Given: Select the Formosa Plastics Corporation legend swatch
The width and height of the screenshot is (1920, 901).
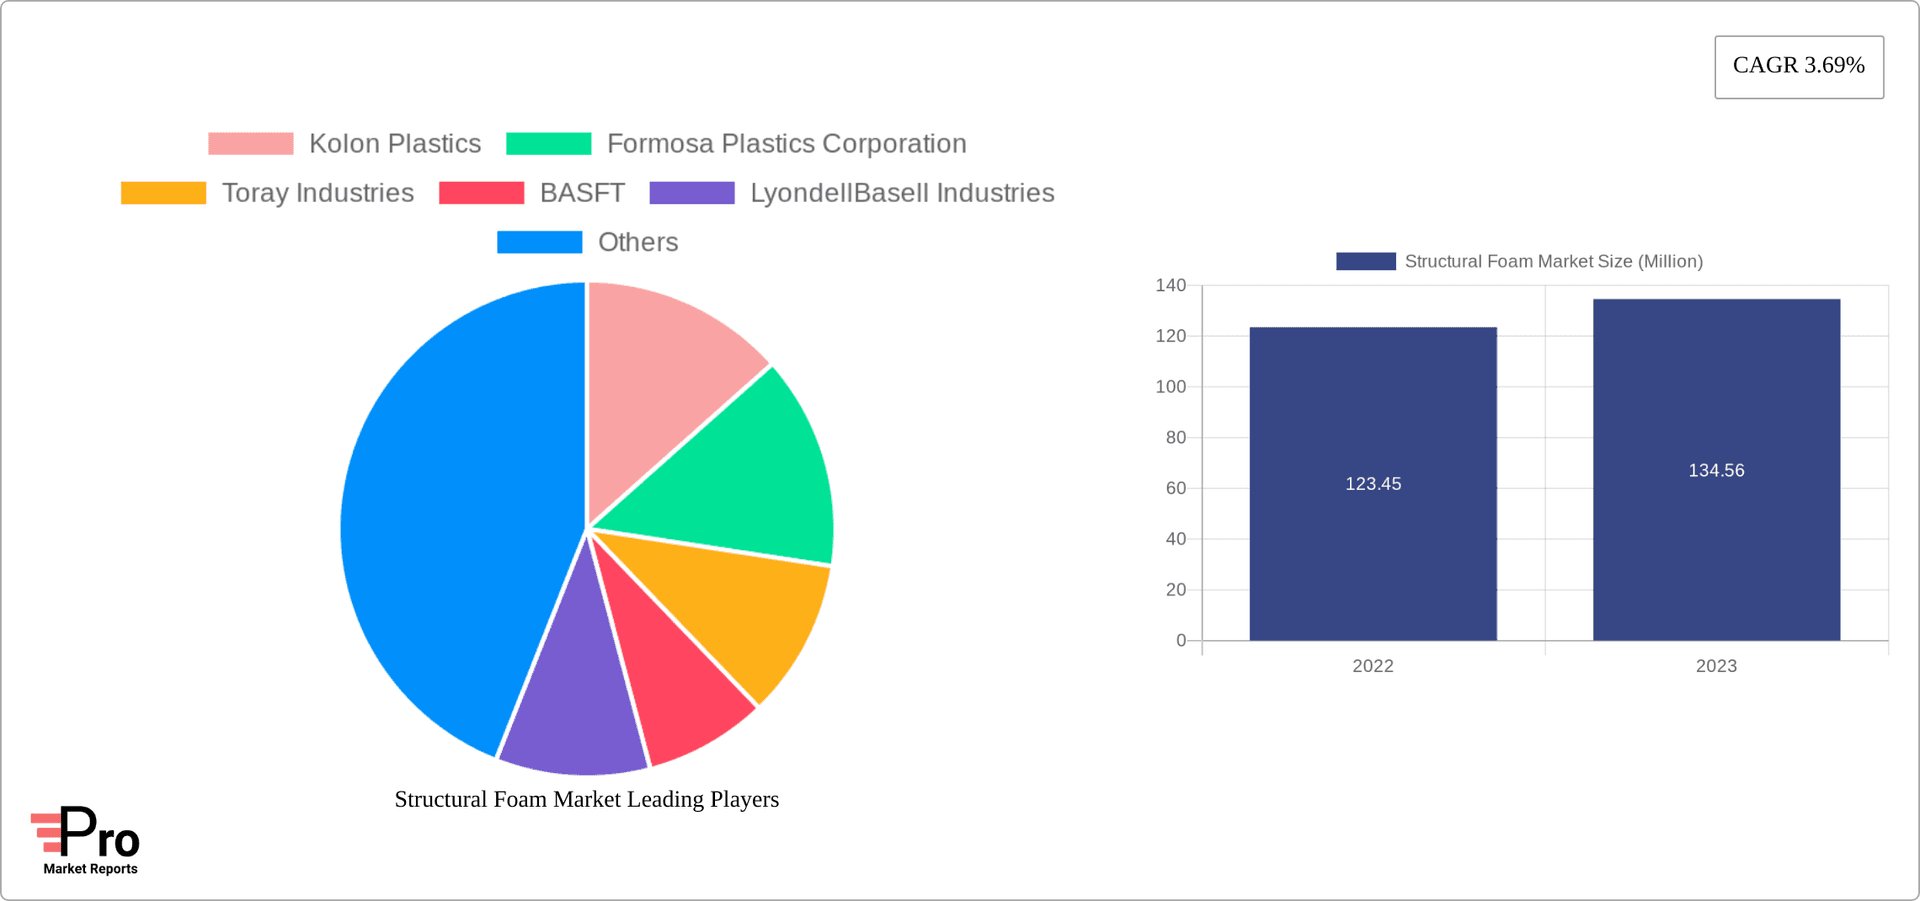Looking at the screenshot, I should (x=547, y=143).
